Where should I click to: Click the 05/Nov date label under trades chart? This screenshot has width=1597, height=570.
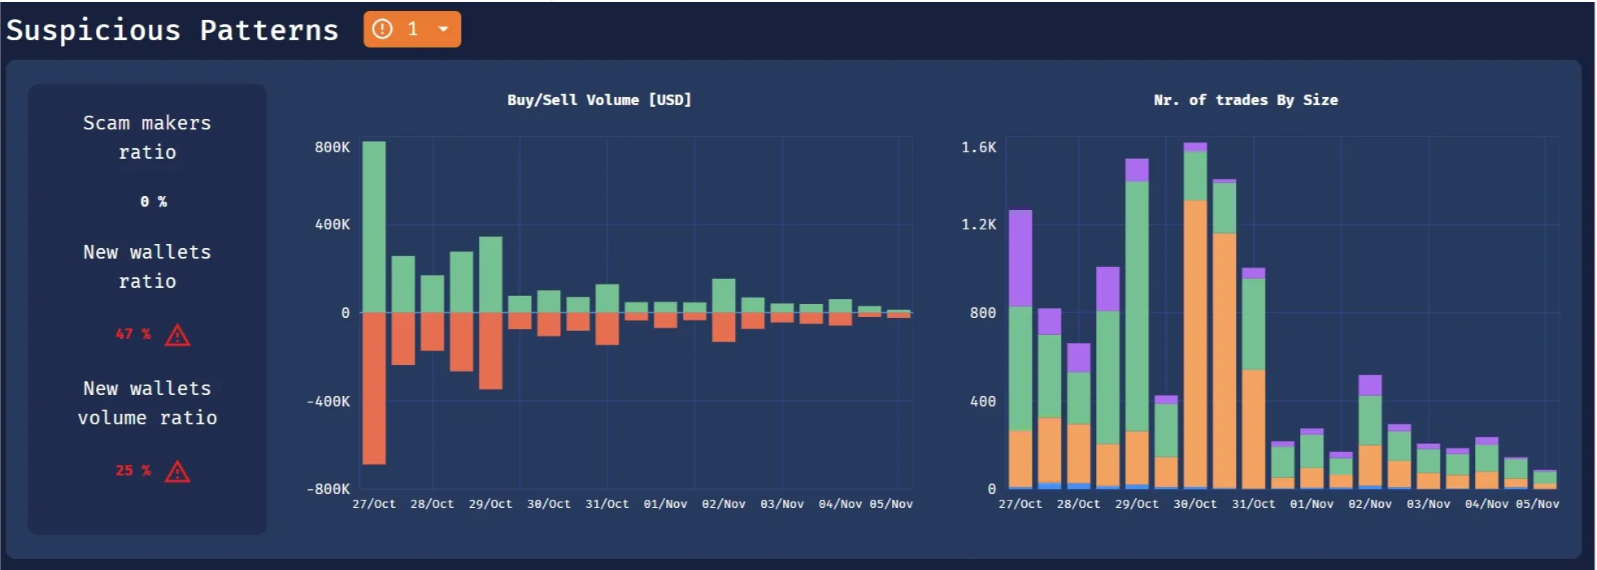[x=1537, y=504]
